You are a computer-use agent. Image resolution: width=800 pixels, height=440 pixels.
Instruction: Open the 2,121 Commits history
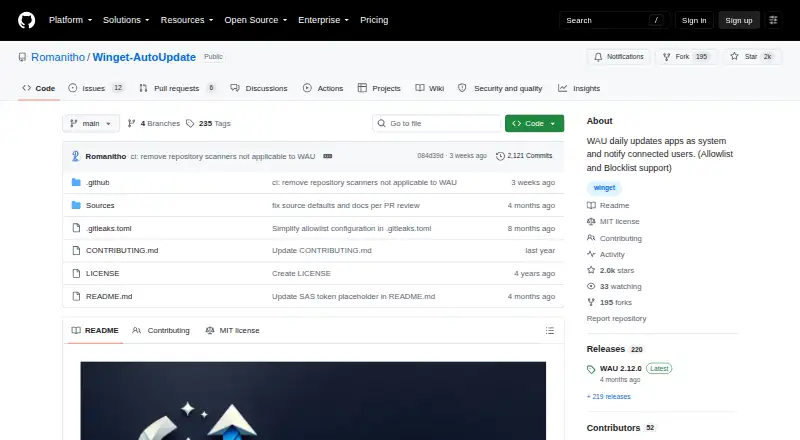pyautogui.click(x=524, y=156)
